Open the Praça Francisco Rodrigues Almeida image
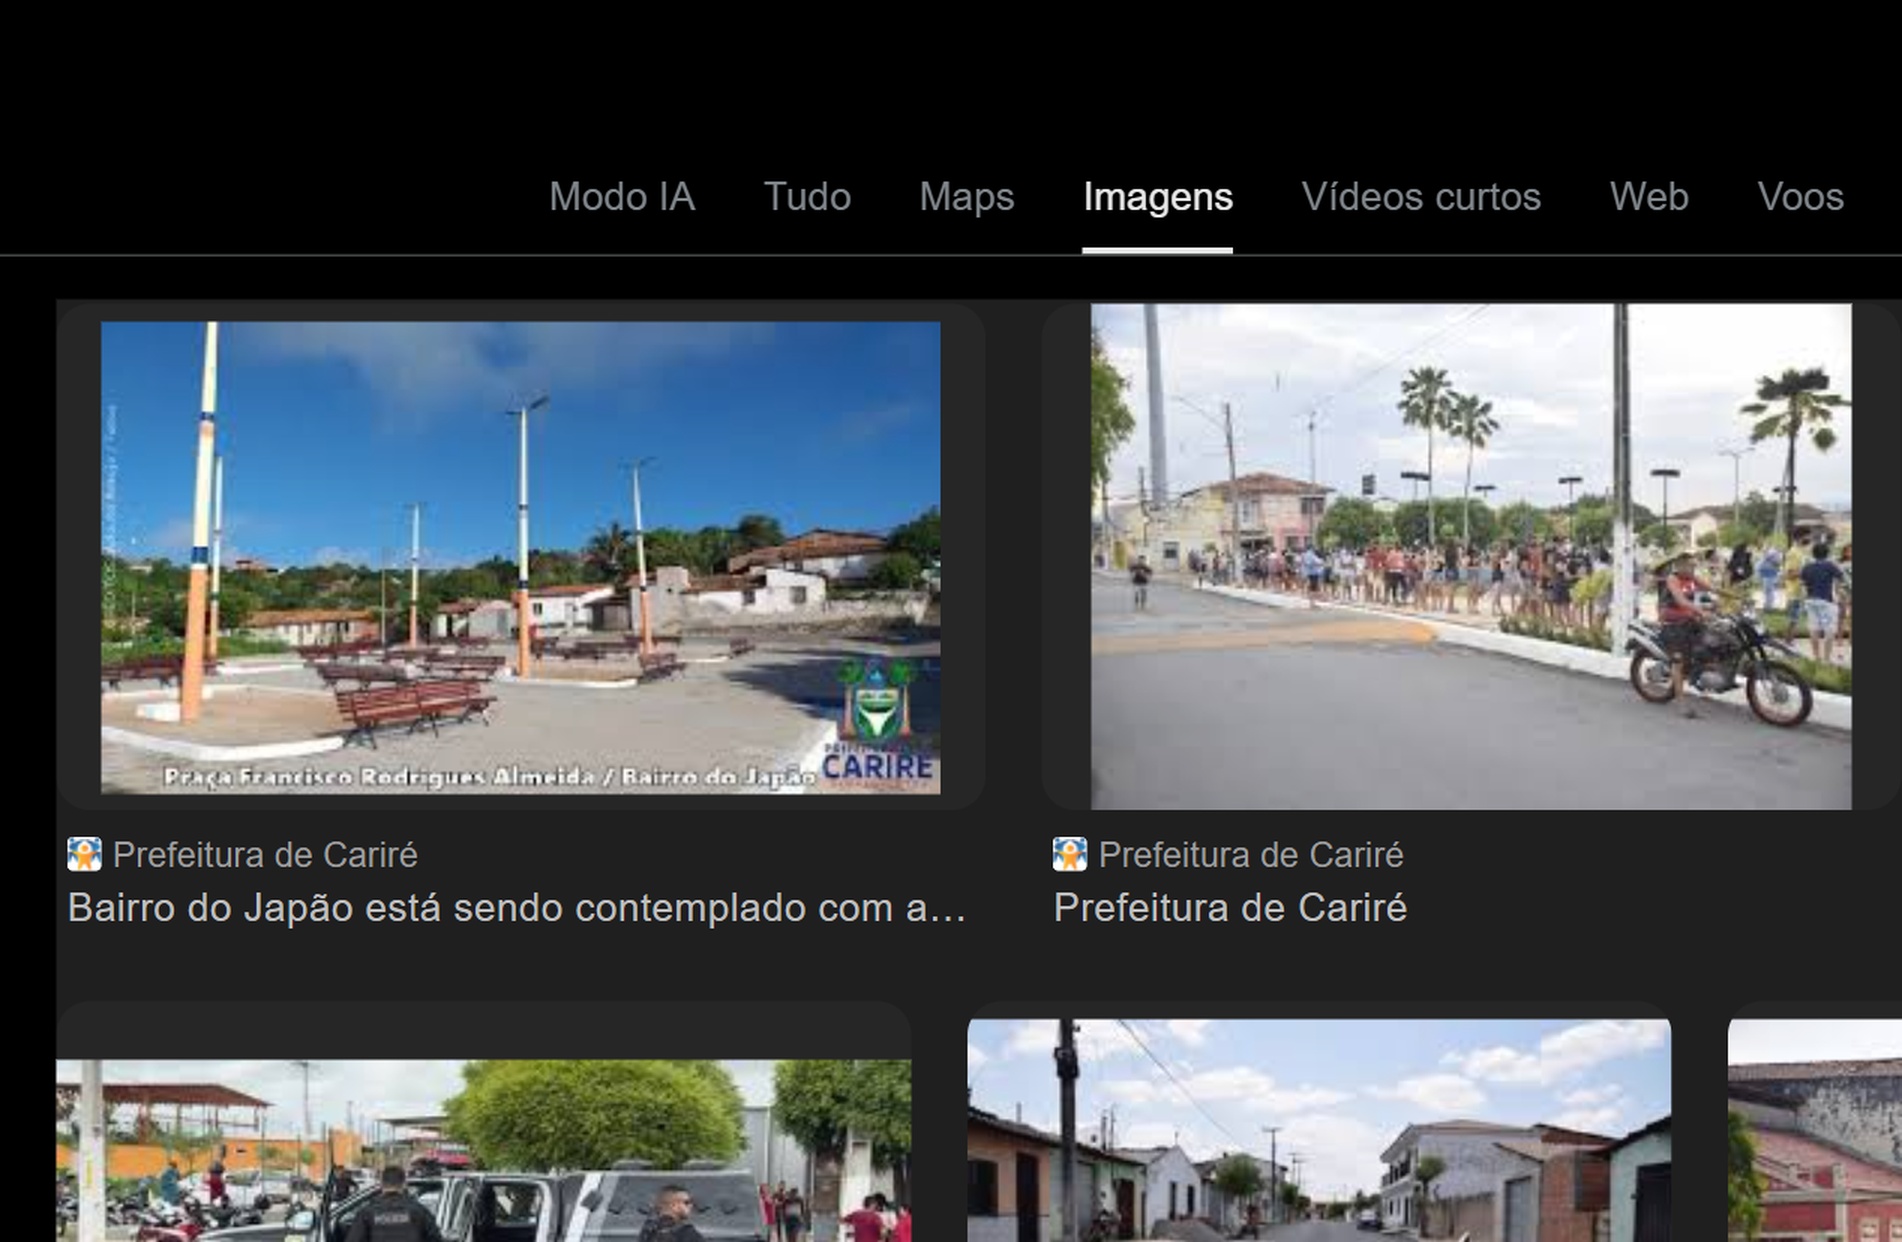Screen dimensions: 1902x1242 tap(524, 560)
